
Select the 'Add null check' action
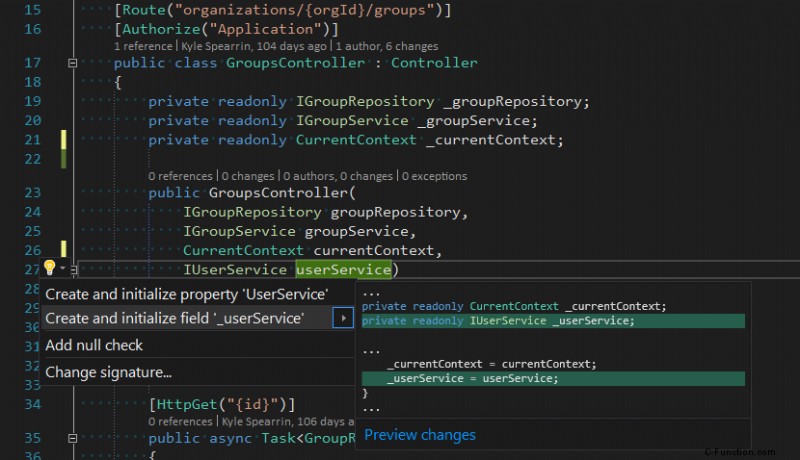94,345
